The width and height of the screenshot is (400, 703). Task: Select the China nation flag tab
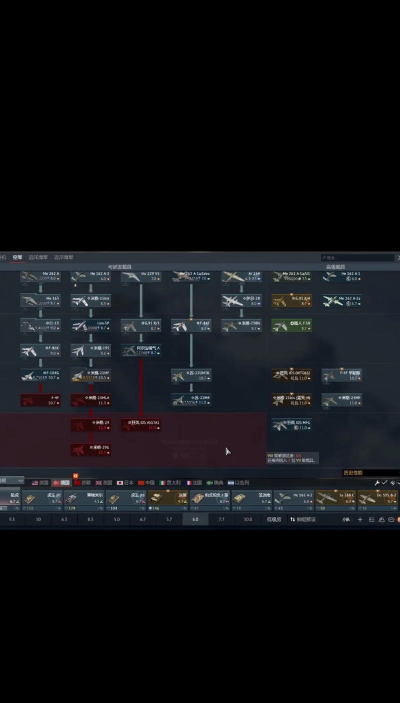tap(146, 483)
